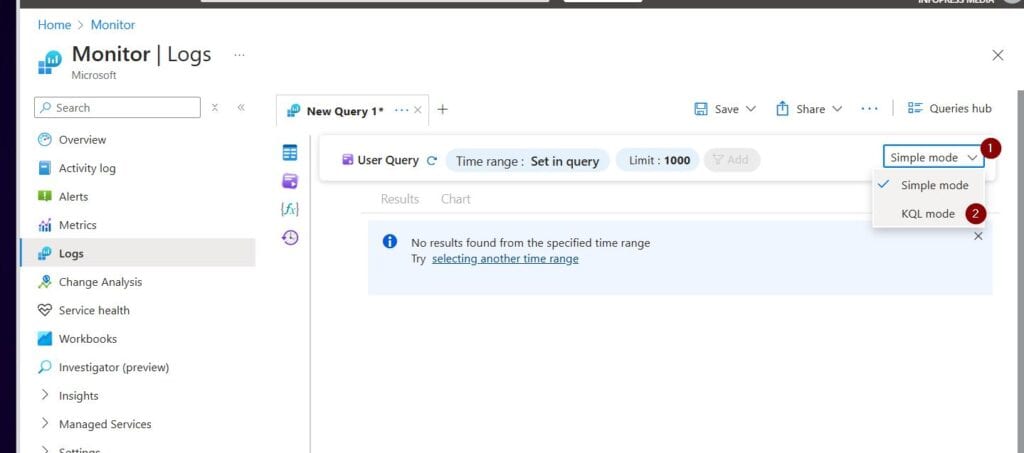The height and width of the screenshot is (453, 1024).
Task: Expand the Share dropdown arrow
Action: tap(837, 109)
